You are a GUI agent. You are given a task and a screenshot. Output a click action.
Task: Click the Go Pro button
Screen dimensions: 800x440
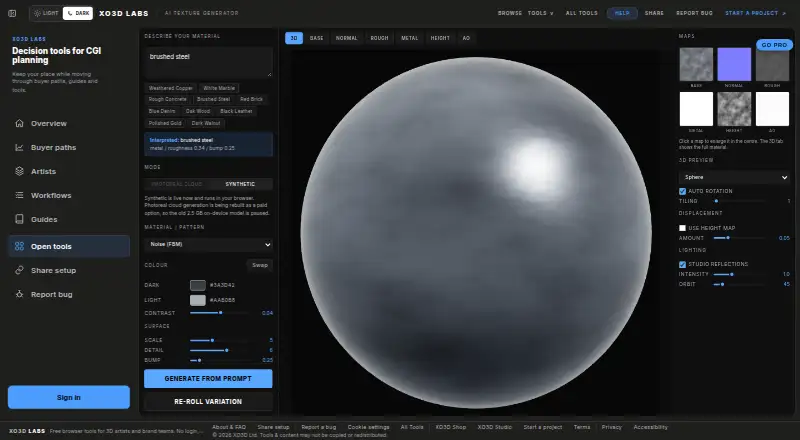click(x=774, y=45)
